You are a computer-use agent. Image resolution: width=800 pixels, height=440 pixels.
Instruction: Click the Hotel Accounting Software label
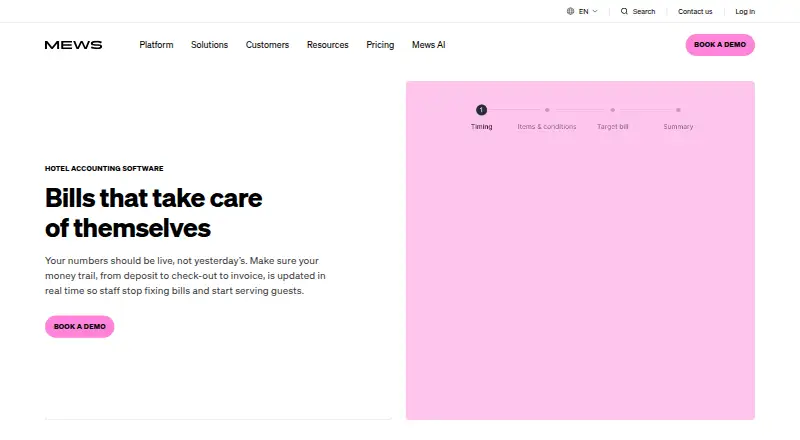(104, 168)
